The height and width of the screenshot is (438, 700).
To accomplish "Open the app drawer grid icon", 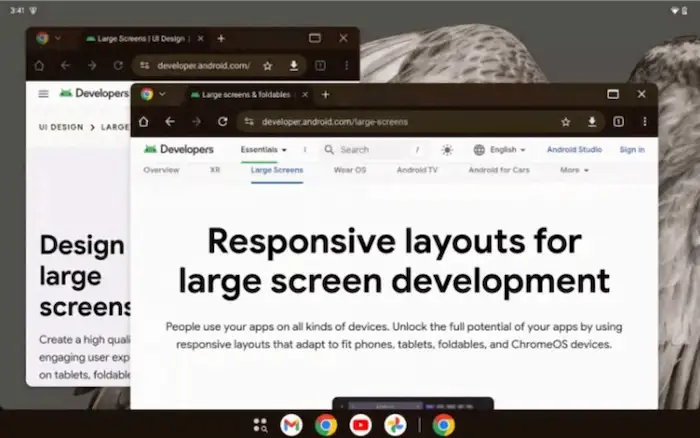I will click(x=260, y=425).
